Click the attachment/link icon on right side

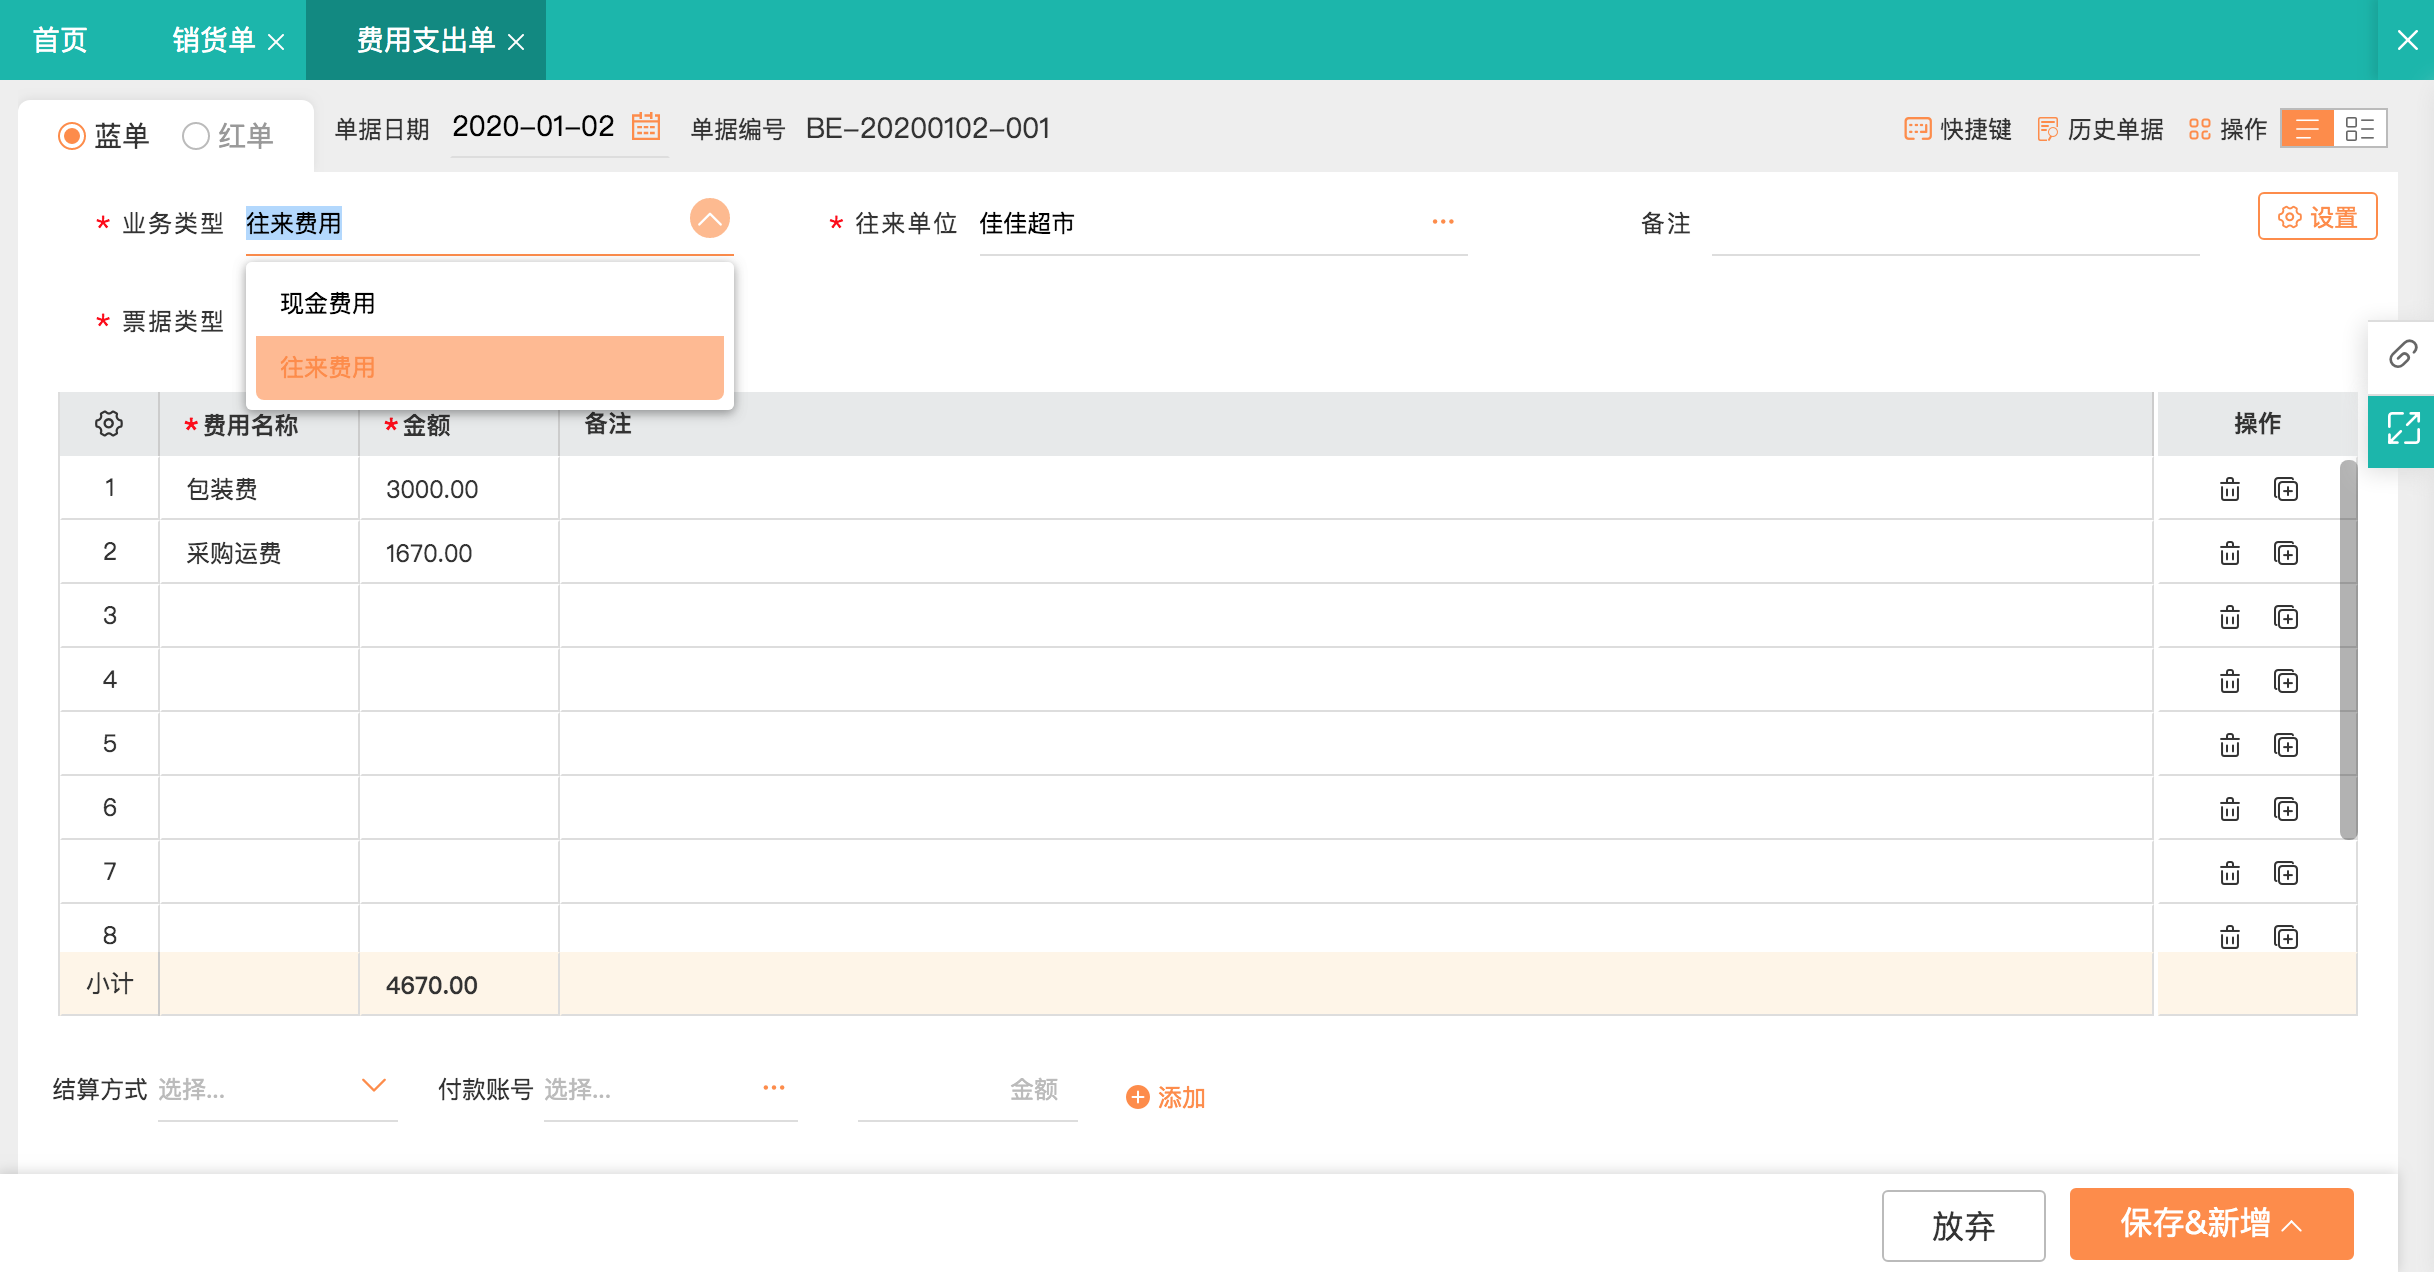click(x=2400, y=354)
